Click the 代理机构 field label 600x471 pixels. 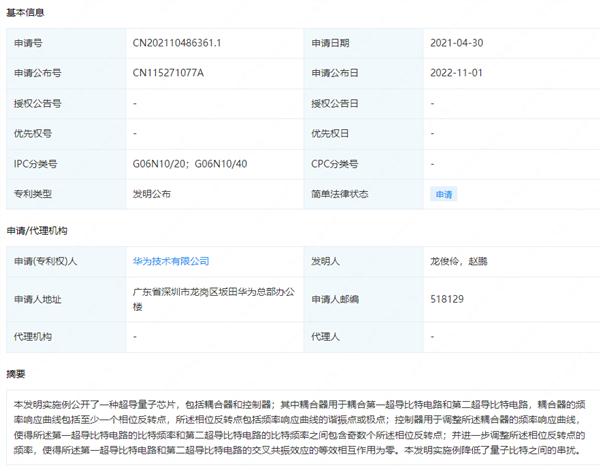[x=32, y=338]
